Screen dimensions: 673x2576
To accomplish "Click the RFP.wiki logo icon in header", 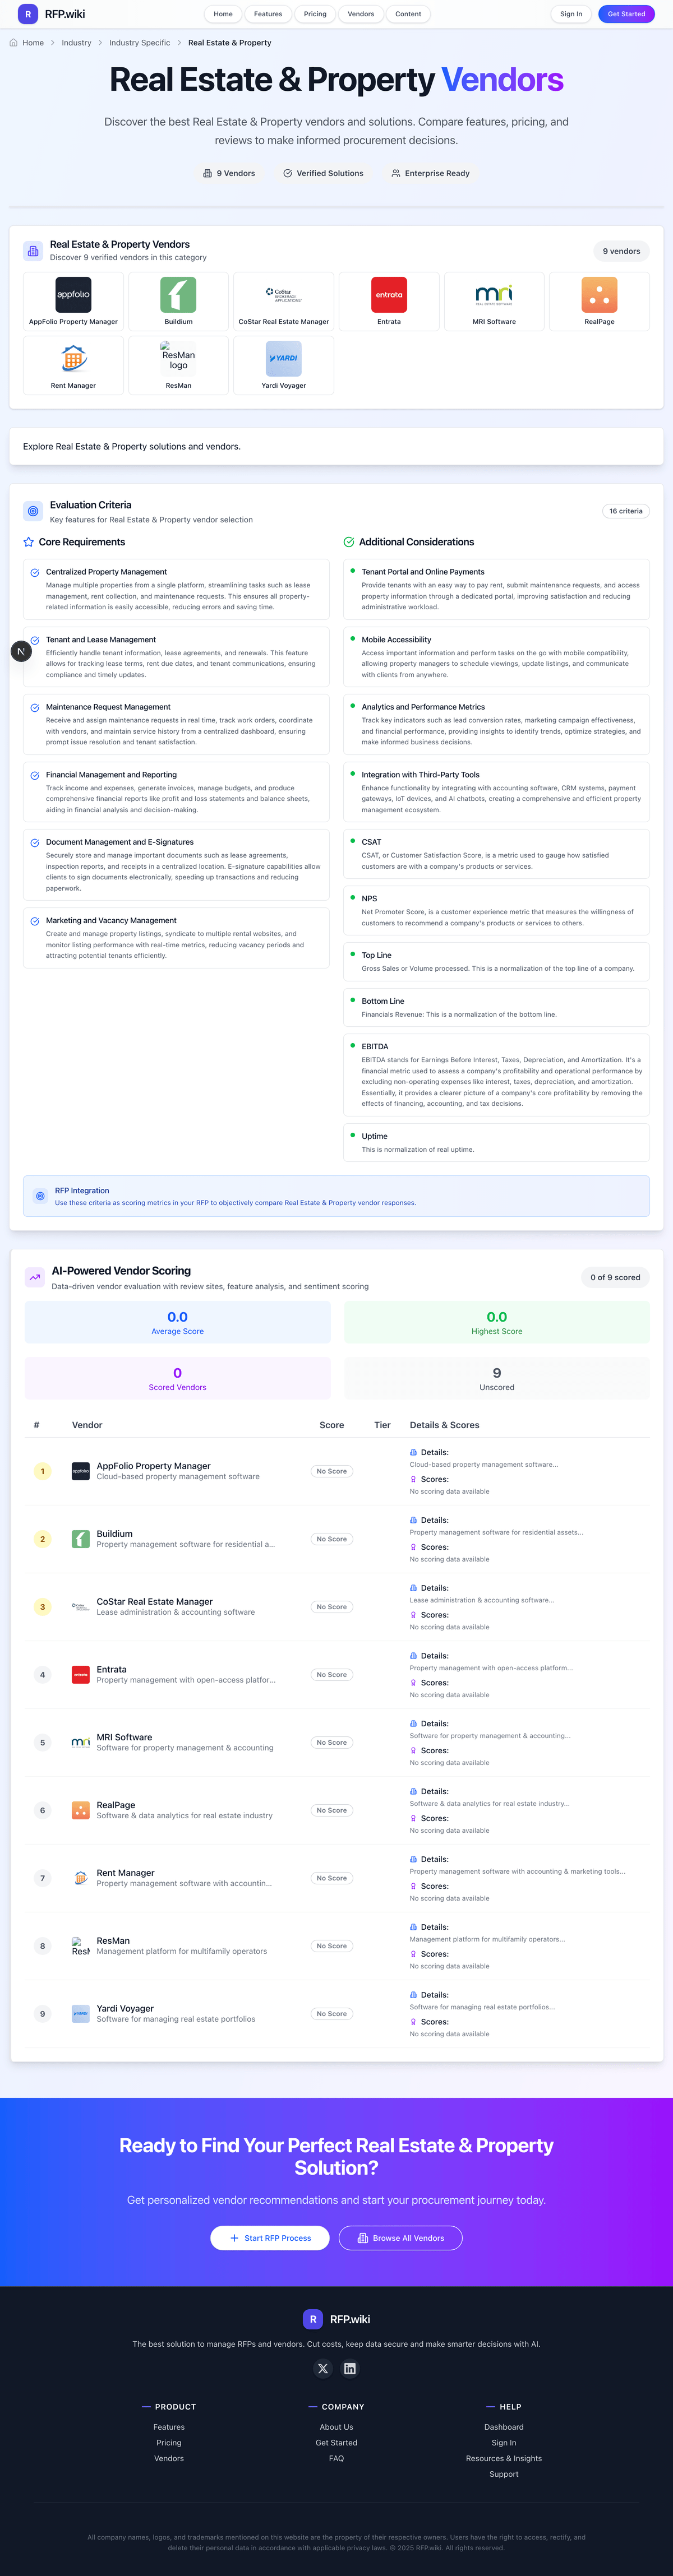I will coord(28,14).
